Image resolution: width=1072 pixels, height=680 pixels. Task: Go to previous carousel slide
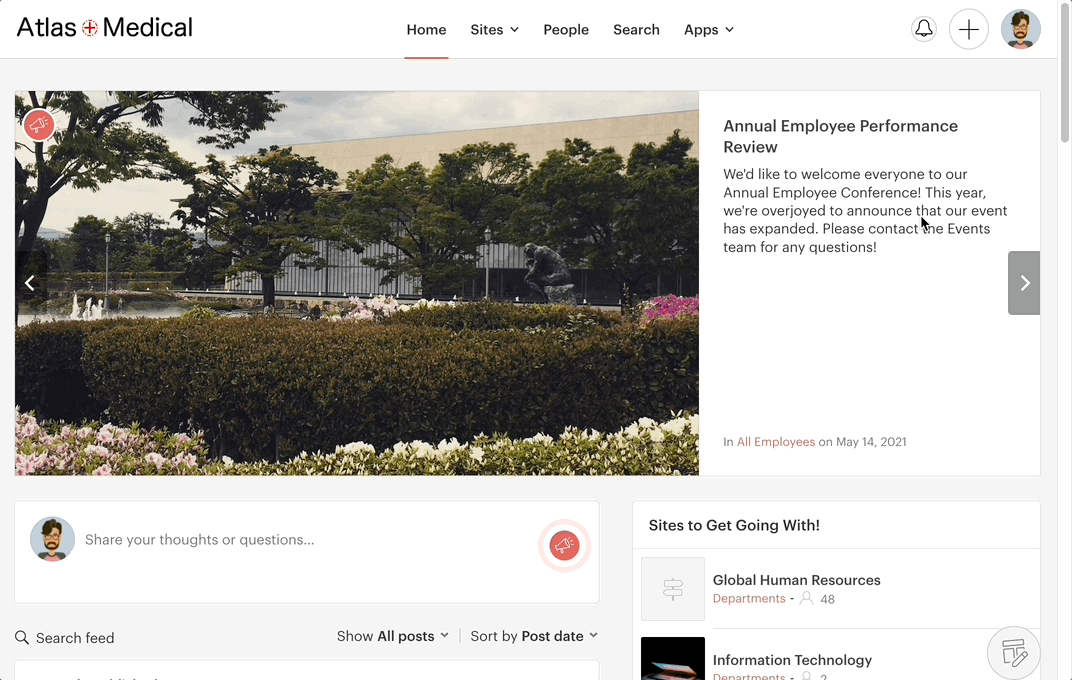(x=30, y=283)
